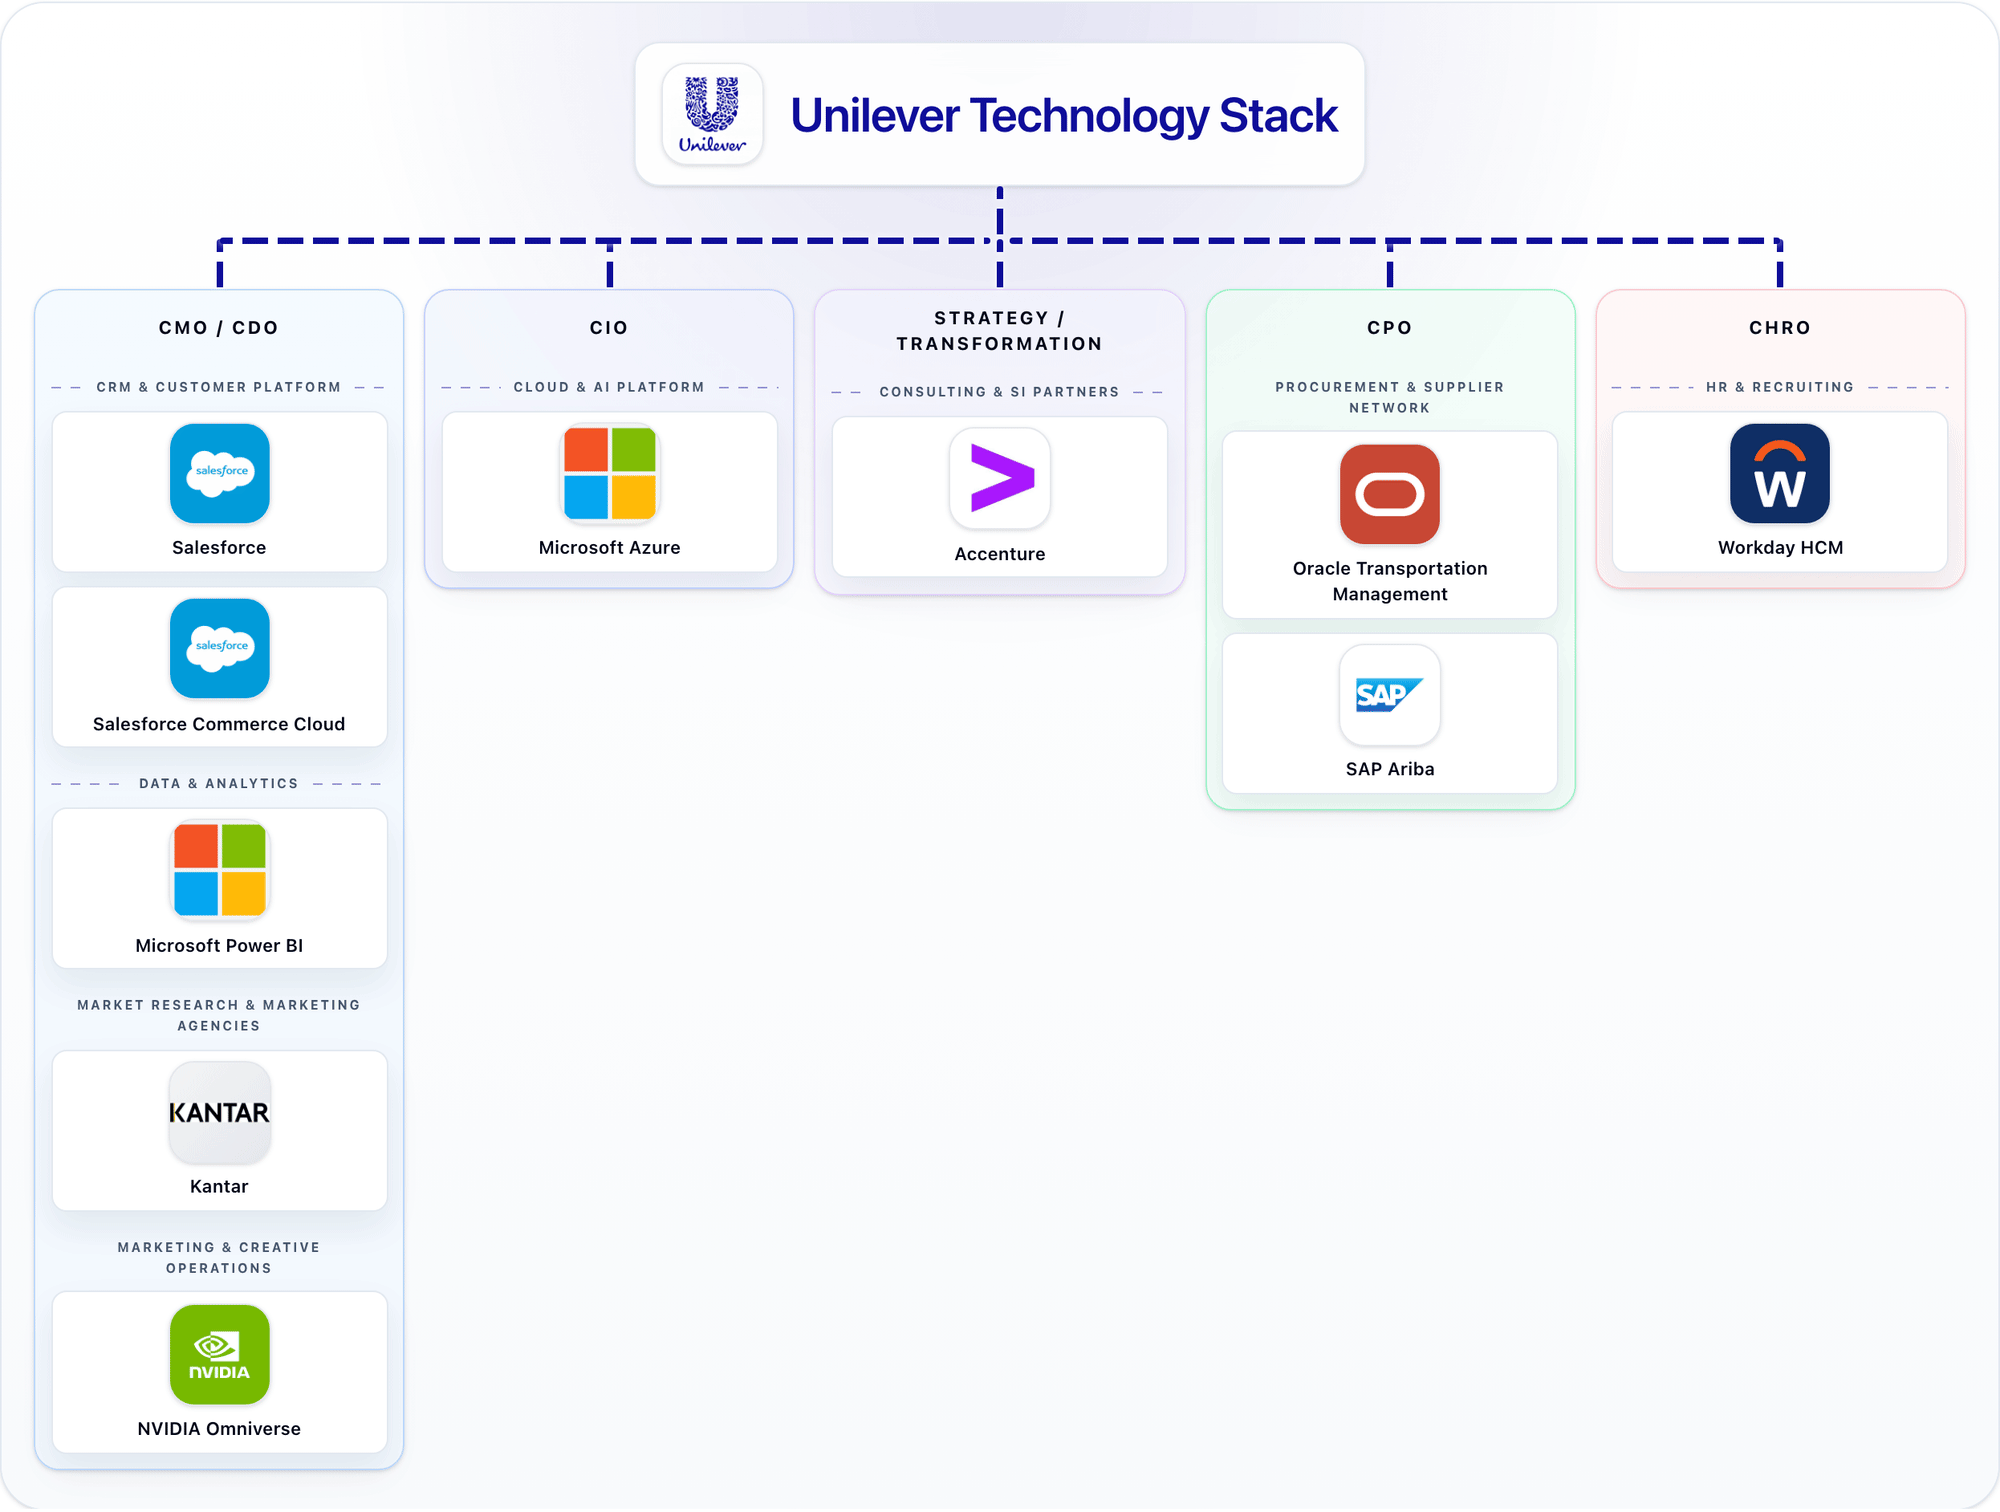The height and width of the screenshot is (1512, 2000).
Task: Click the CHRO column header
Action: (x=1780, y=328)
